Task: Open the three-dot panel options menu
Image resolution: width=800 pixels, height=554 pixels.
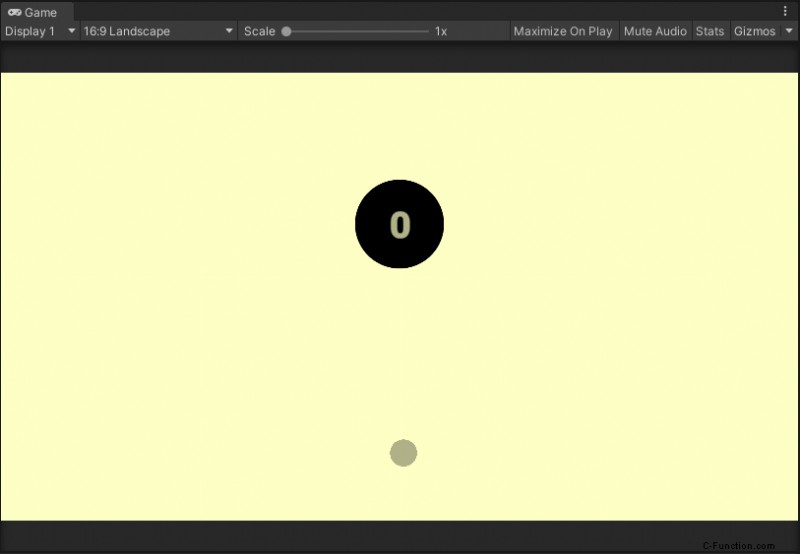Action: point(785,11)
